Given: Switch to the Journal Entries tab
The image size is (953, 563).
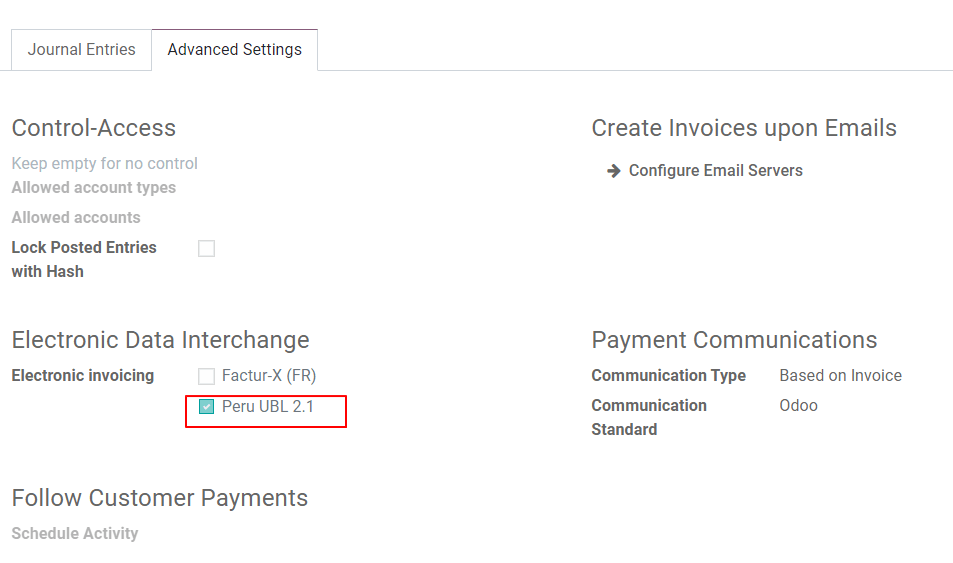Looking at the screenshot, I should [x=81, y=49].
